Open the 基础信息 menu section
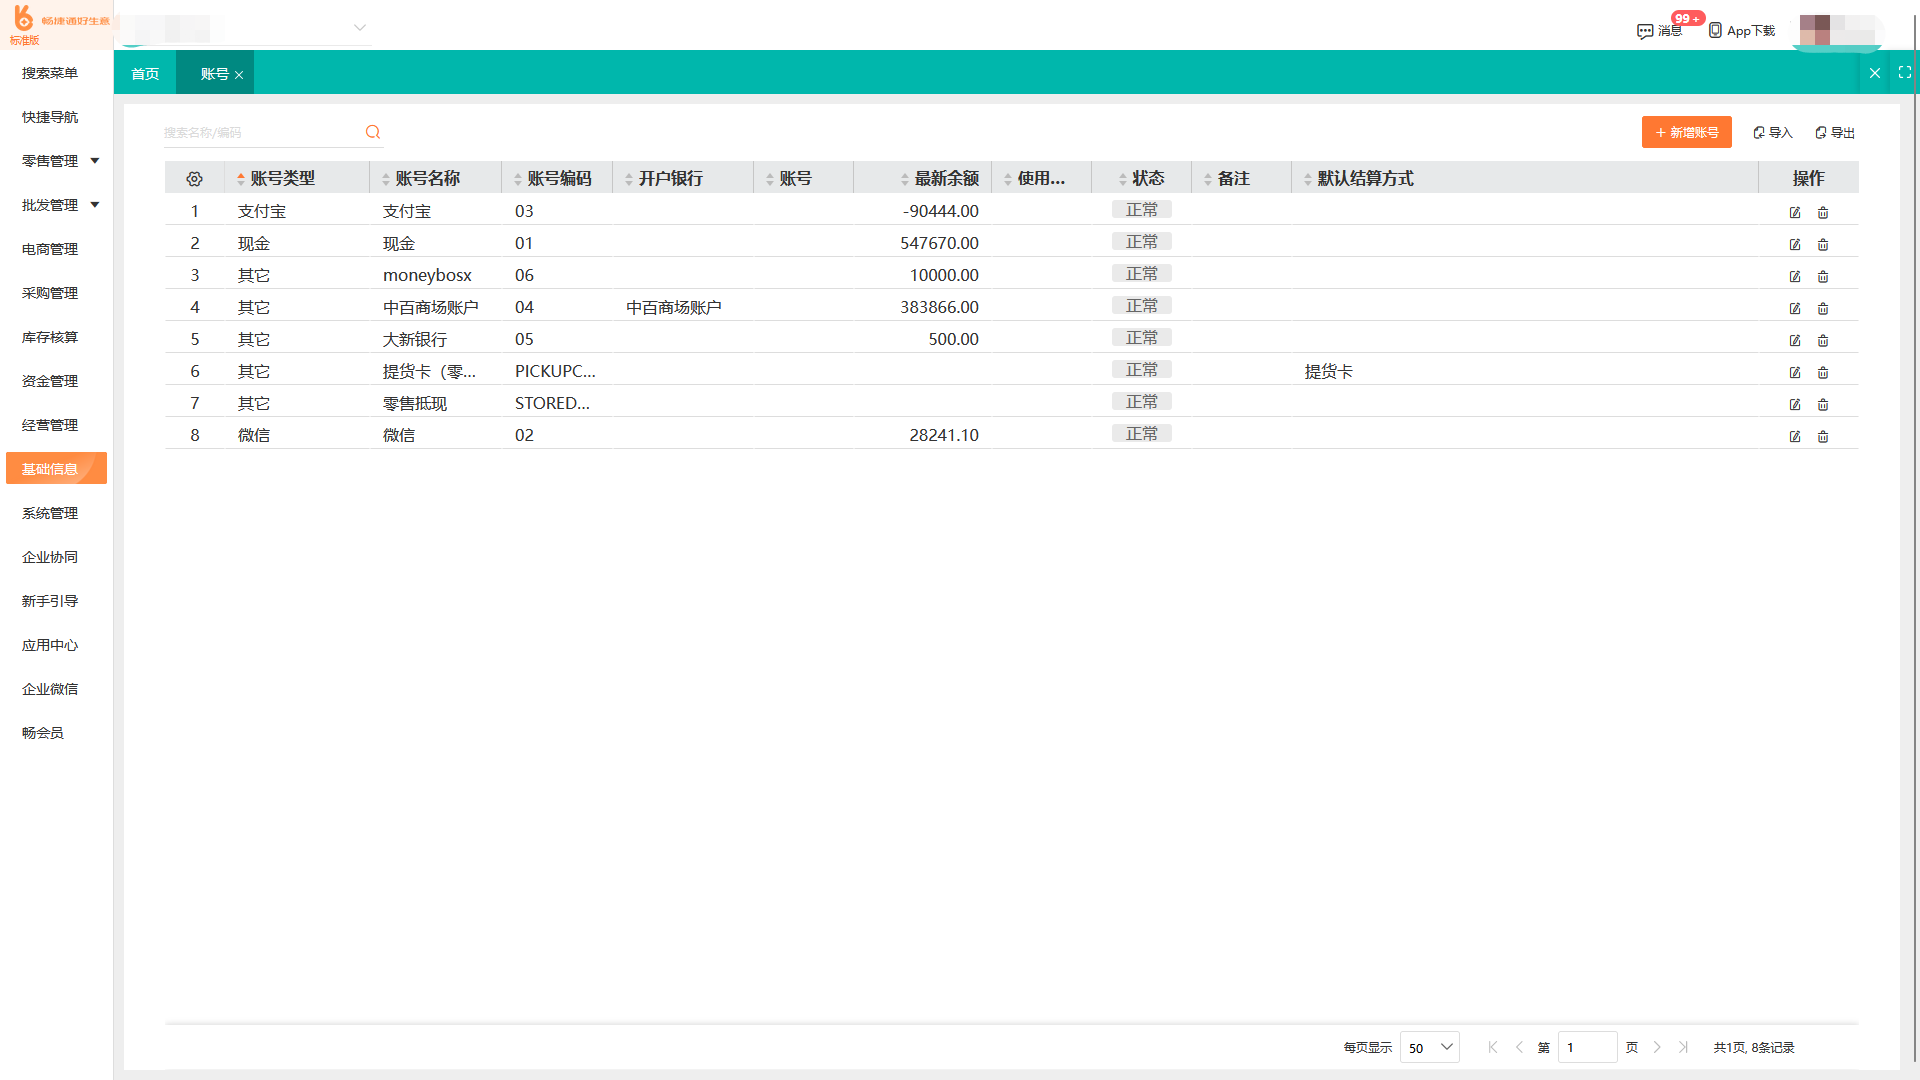 pos(55,468)
